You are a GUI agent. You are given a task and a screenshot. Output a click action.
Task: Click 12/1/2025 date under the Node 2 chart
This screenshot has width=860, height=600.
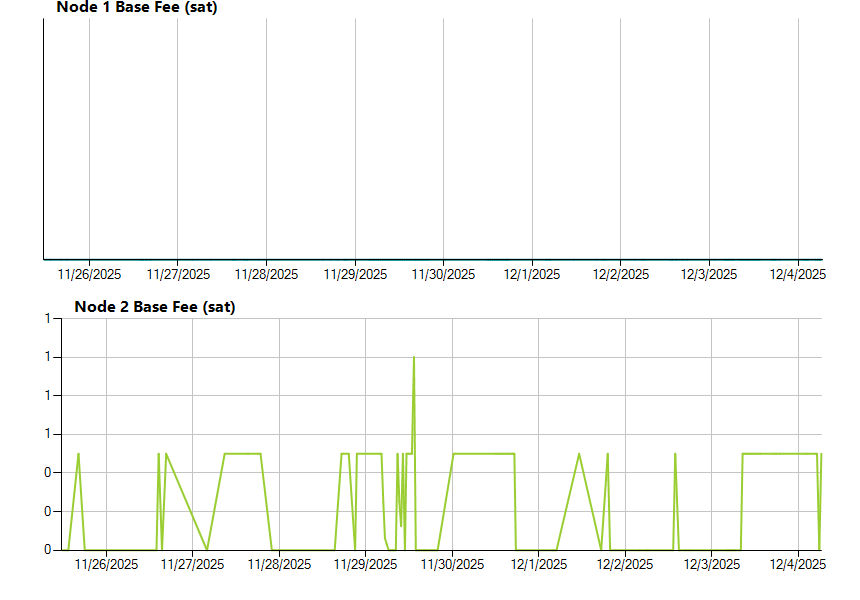(x=539, y=565)
